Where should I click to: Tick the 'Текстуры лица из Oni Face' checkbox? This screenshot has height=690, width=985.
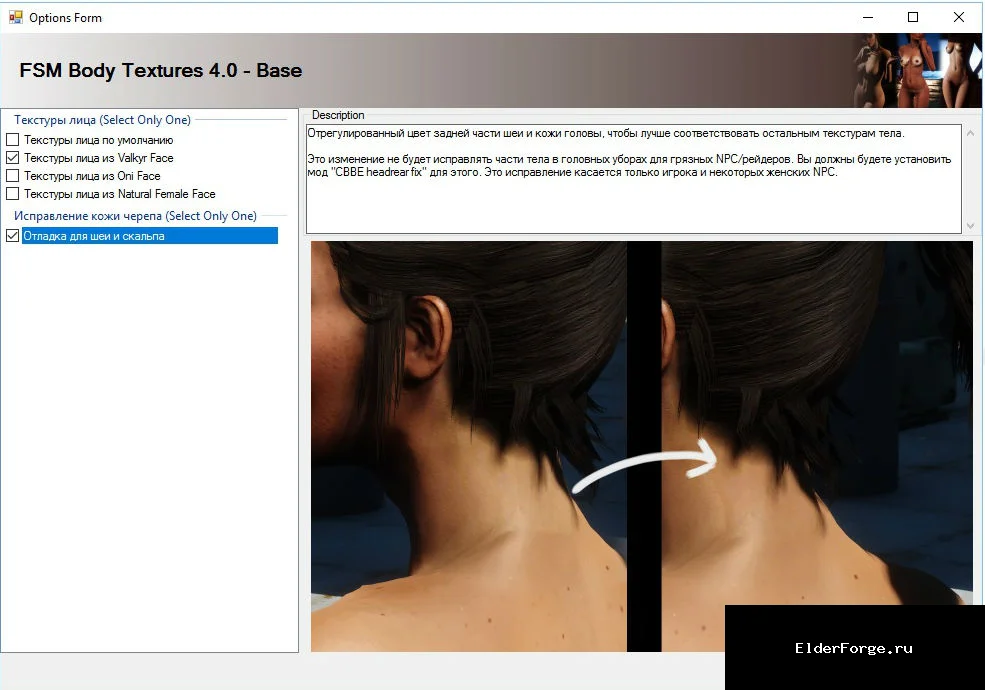[13, 176]
